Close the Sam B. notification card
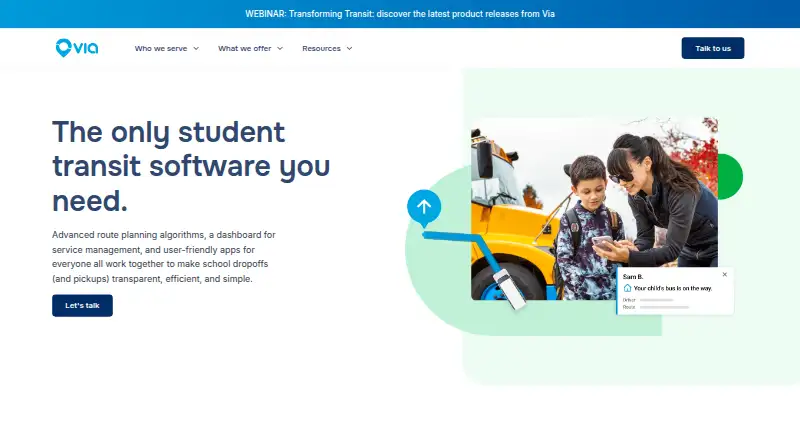 coord(724,275)
